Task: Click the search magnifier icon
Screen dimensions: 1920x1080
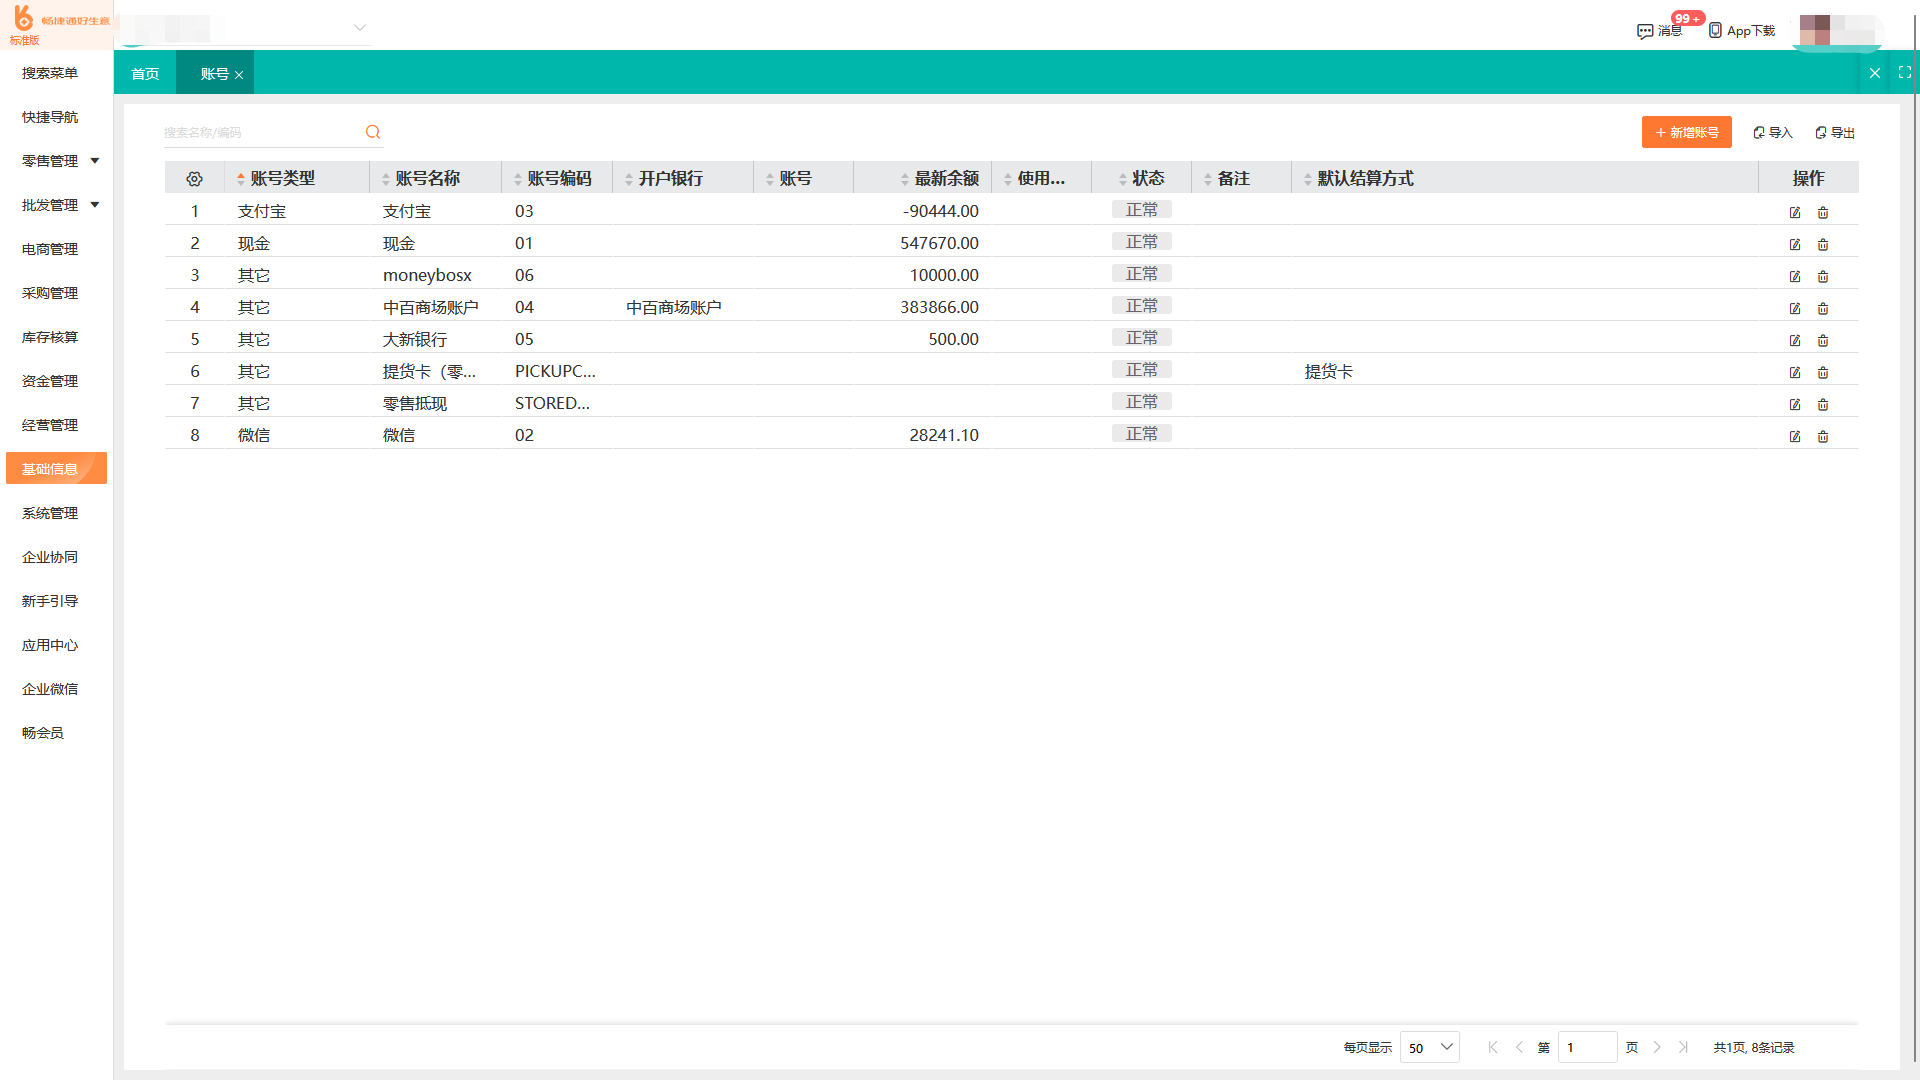Action: [x=372, y=132]
